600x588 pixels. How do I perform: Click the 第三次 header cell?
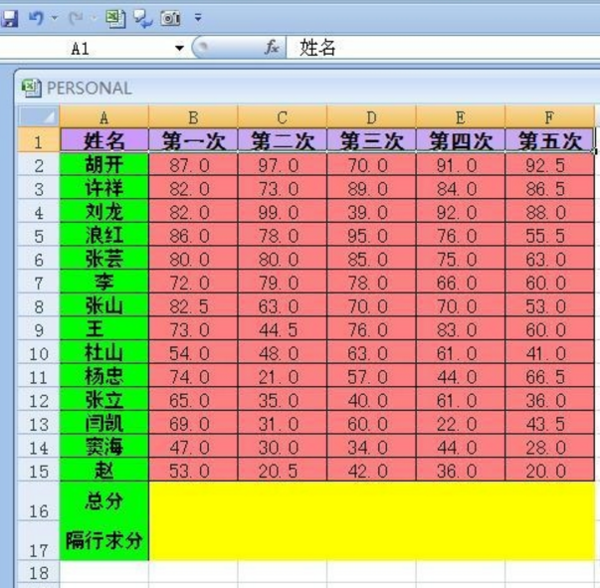tap(371, 140)
